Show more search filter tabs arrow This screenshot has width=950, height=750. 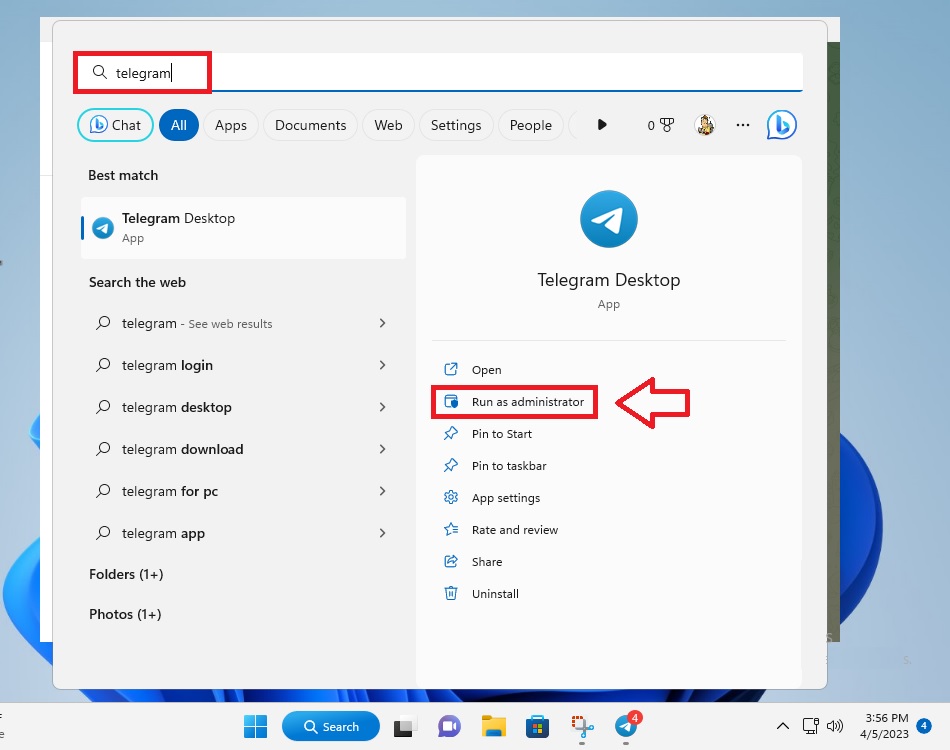coord(602,125)
